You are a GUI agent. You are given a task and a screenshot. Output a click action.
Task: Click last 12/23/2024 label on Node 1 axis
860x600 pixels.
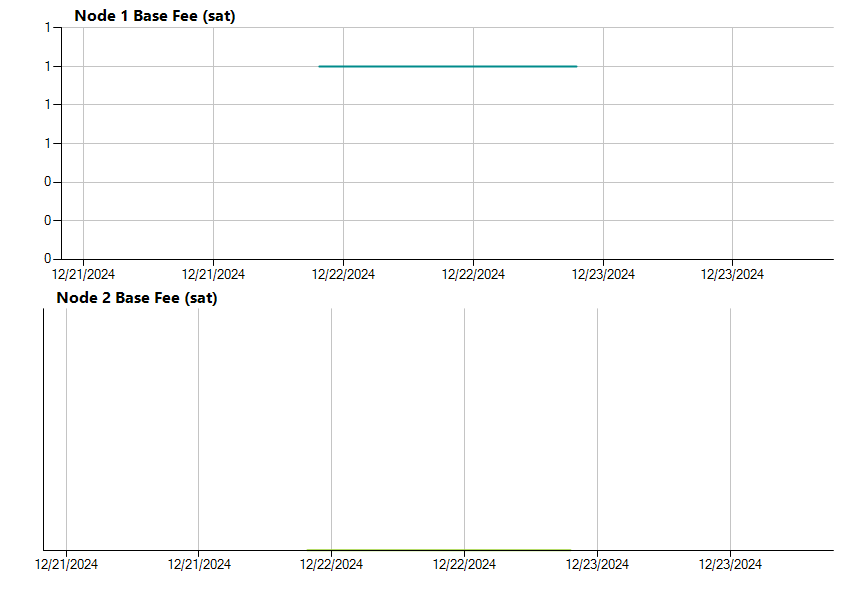[732, 274]
